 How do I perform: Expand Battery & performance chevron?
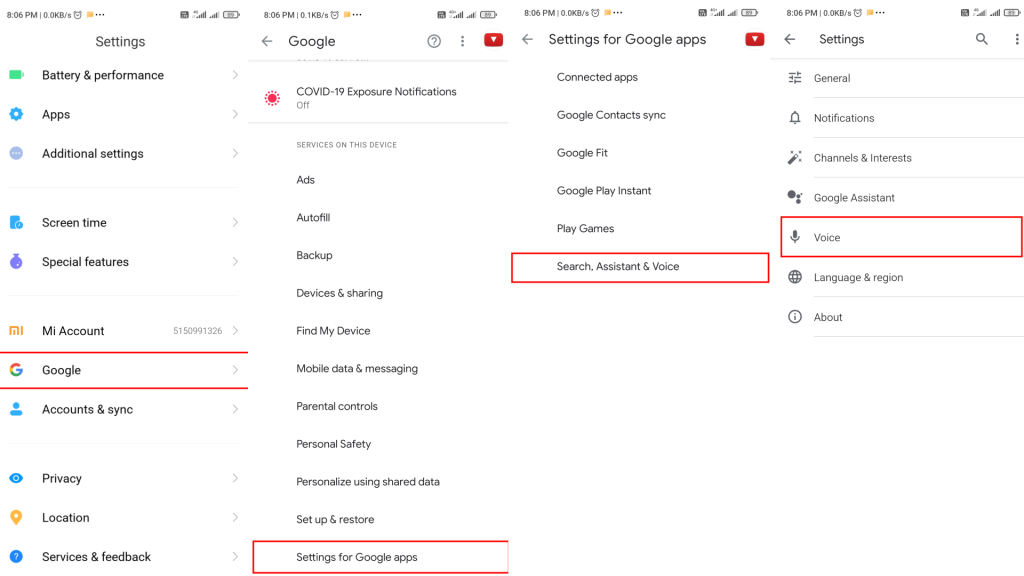pyautogui.click(x=235, y=75)
